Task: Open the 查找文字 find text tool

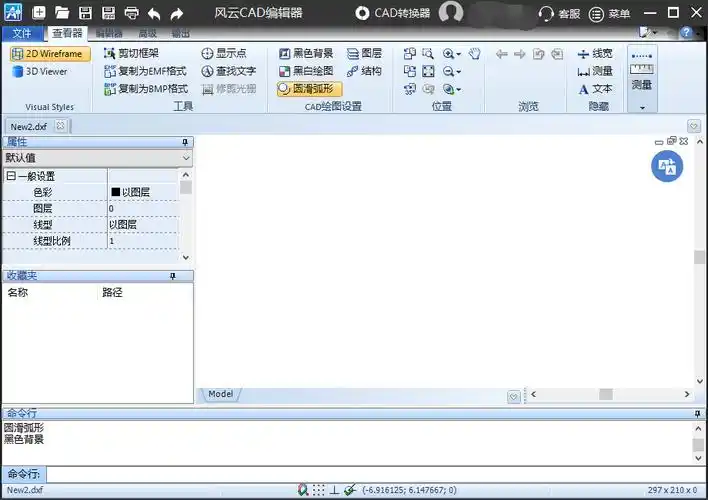Action: tap(228, 71)
